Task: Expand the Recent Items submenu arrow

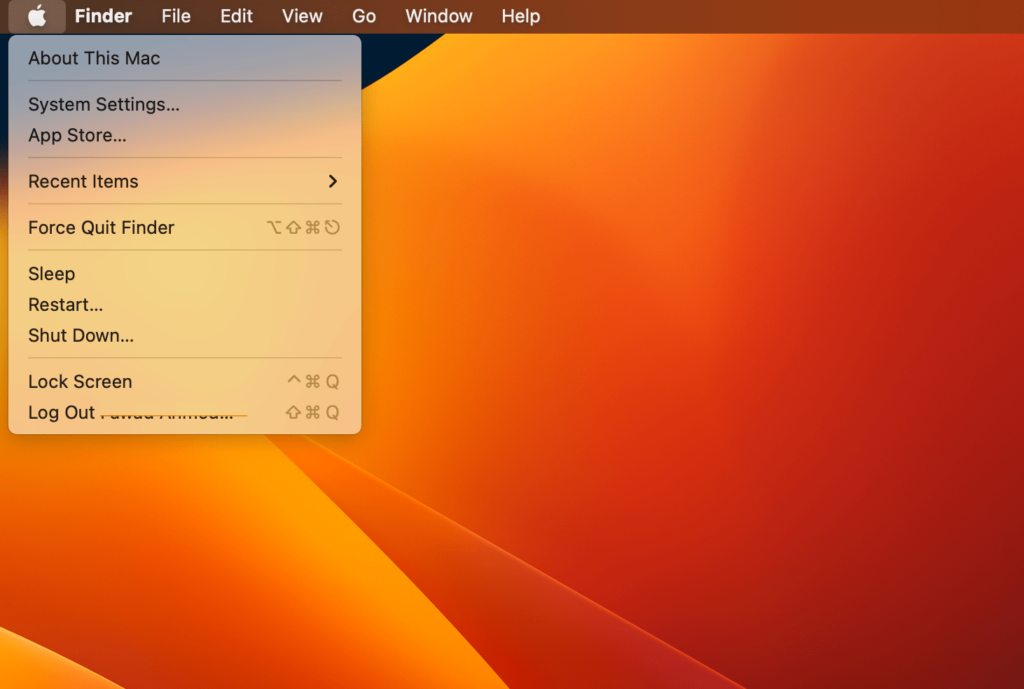Action: tap(332, 182)
